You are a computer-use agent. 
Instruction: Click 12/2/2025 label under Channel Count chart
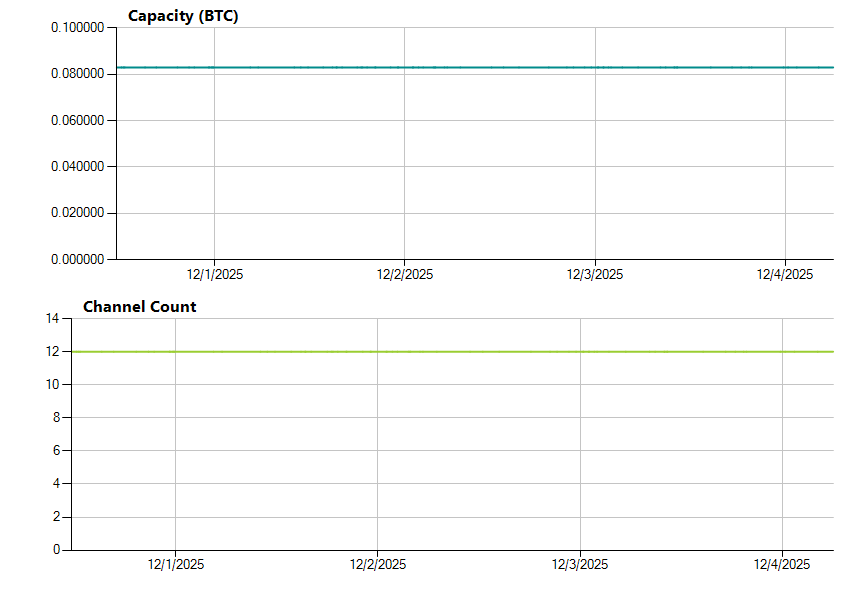[377, 565]
